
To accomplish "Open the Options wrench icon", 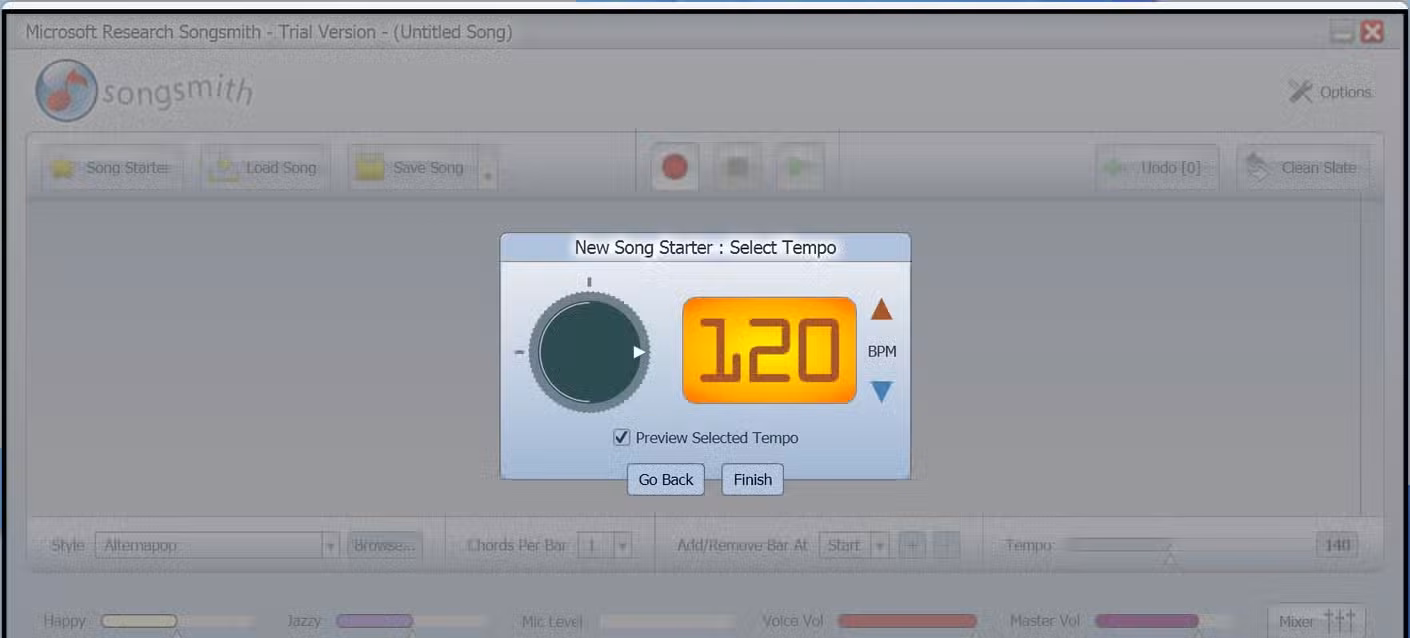I will [x=1299, y=92].
